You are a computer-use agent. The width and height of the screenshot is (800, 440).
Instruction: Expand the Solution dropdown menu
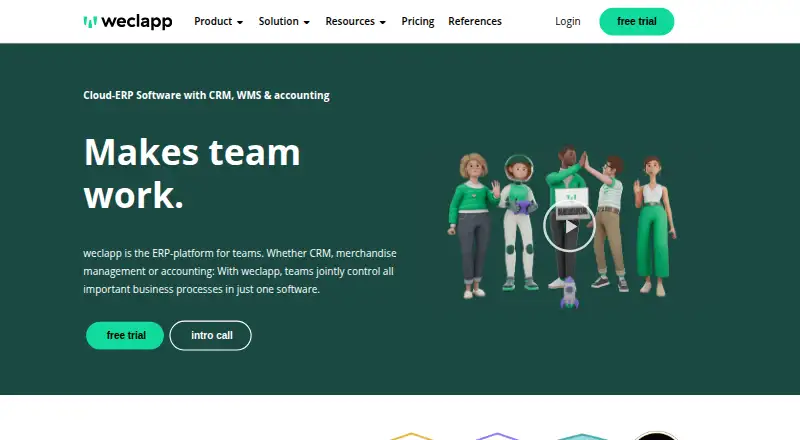284,21
